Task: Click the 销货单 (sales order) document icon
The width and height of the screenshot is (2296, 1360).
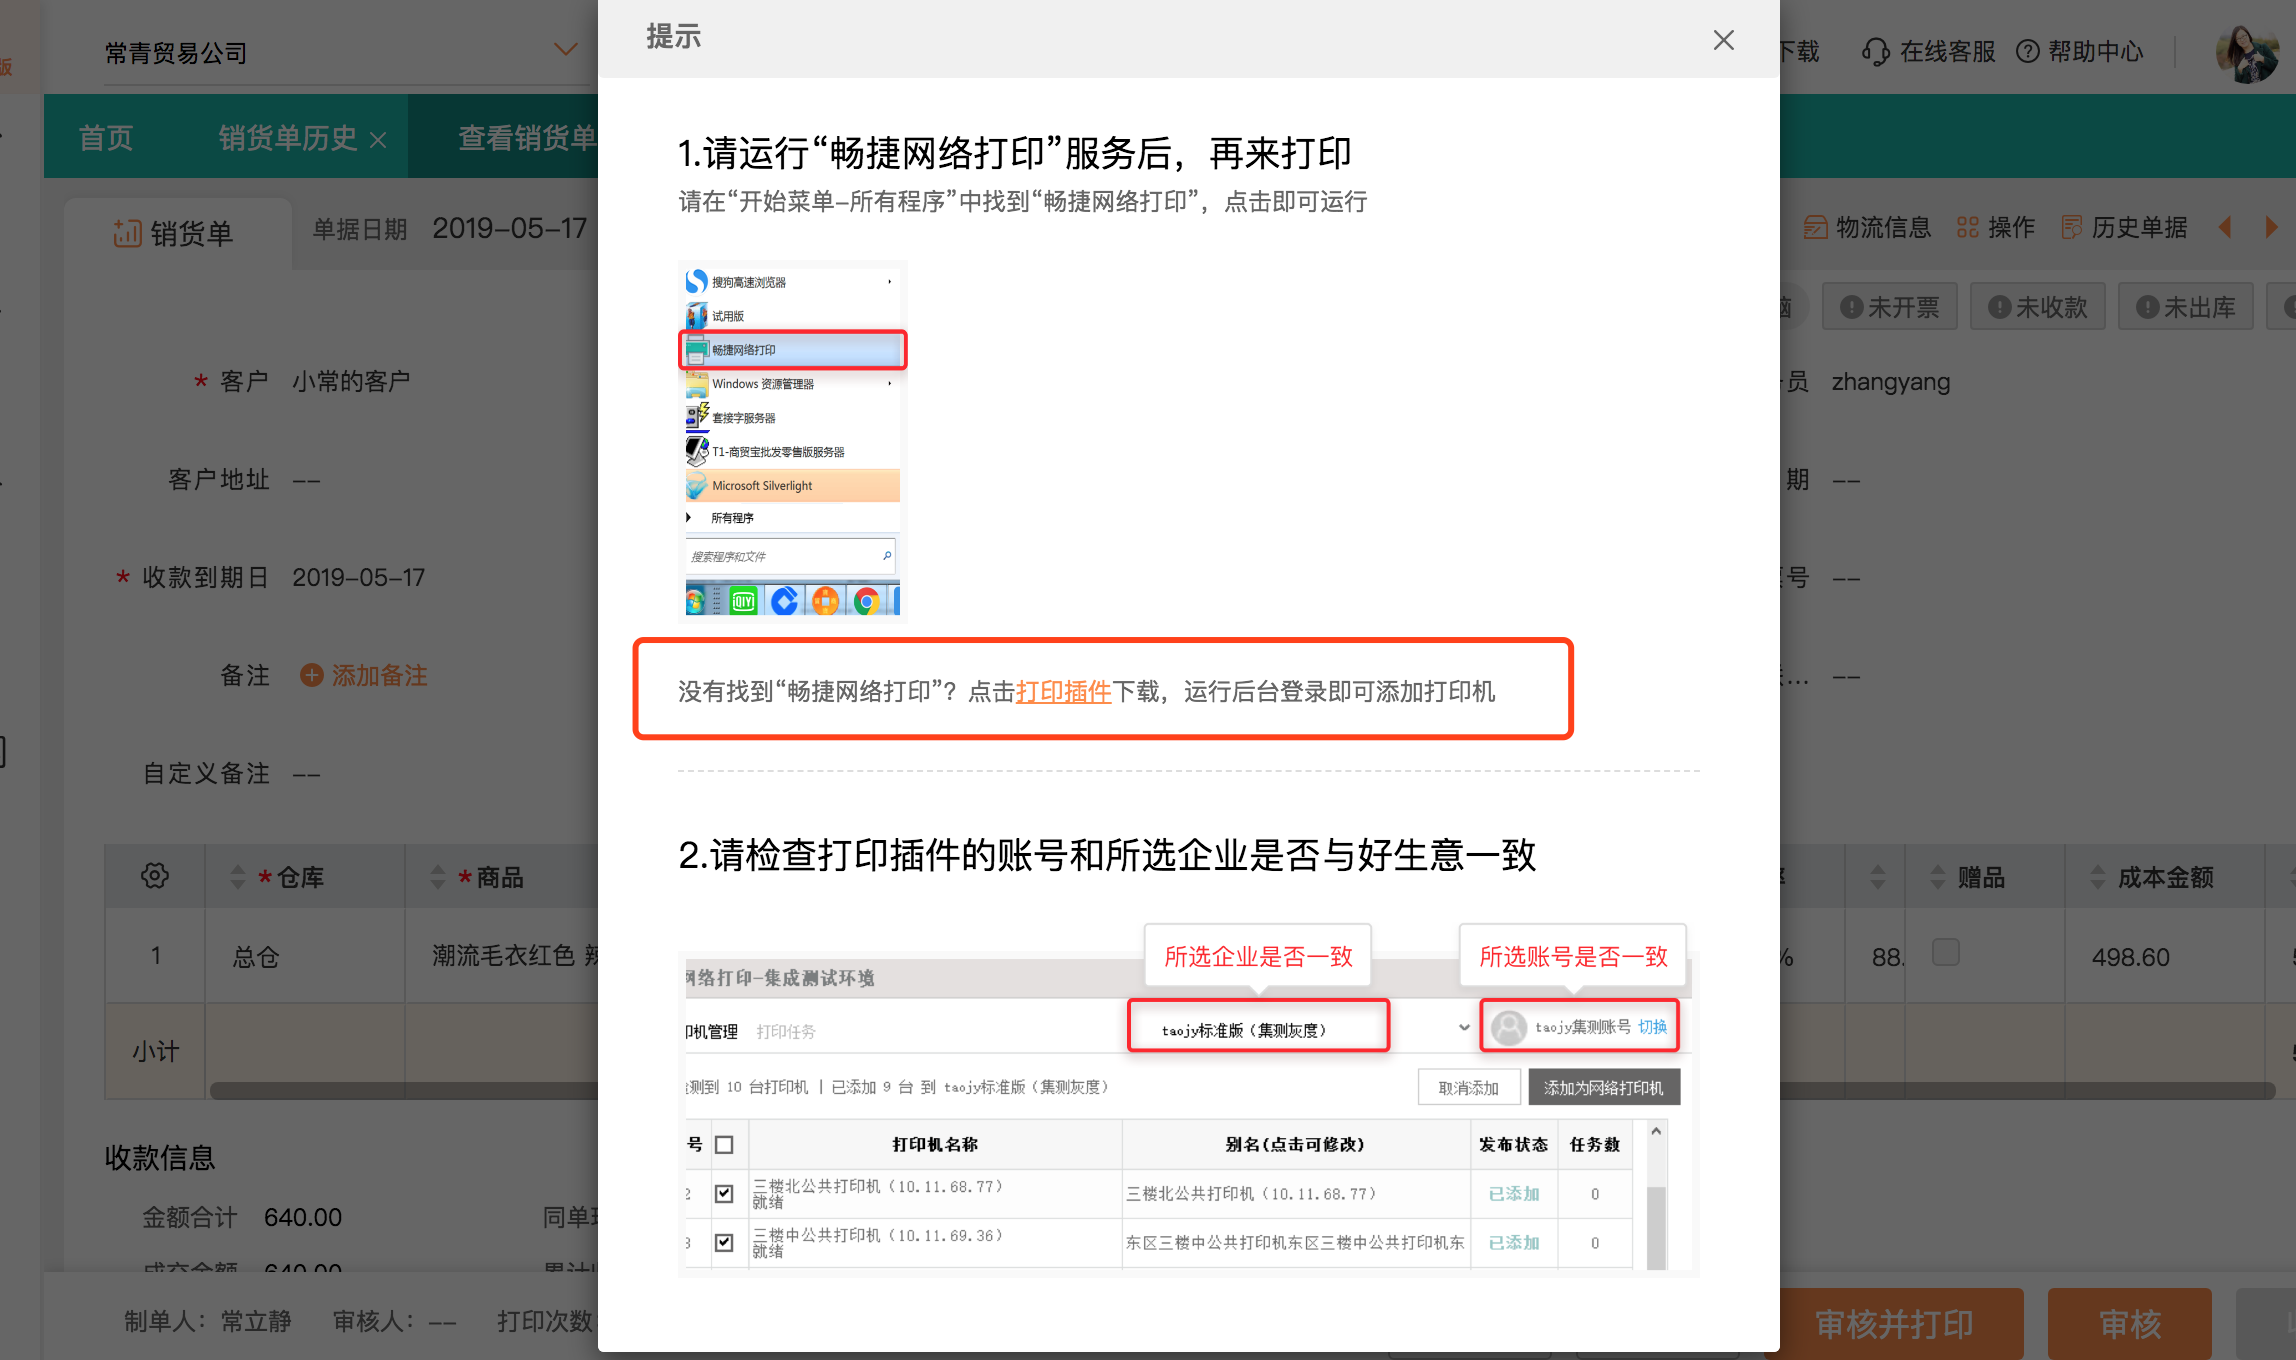Action: pyautogui.click(x=125, y=232)
